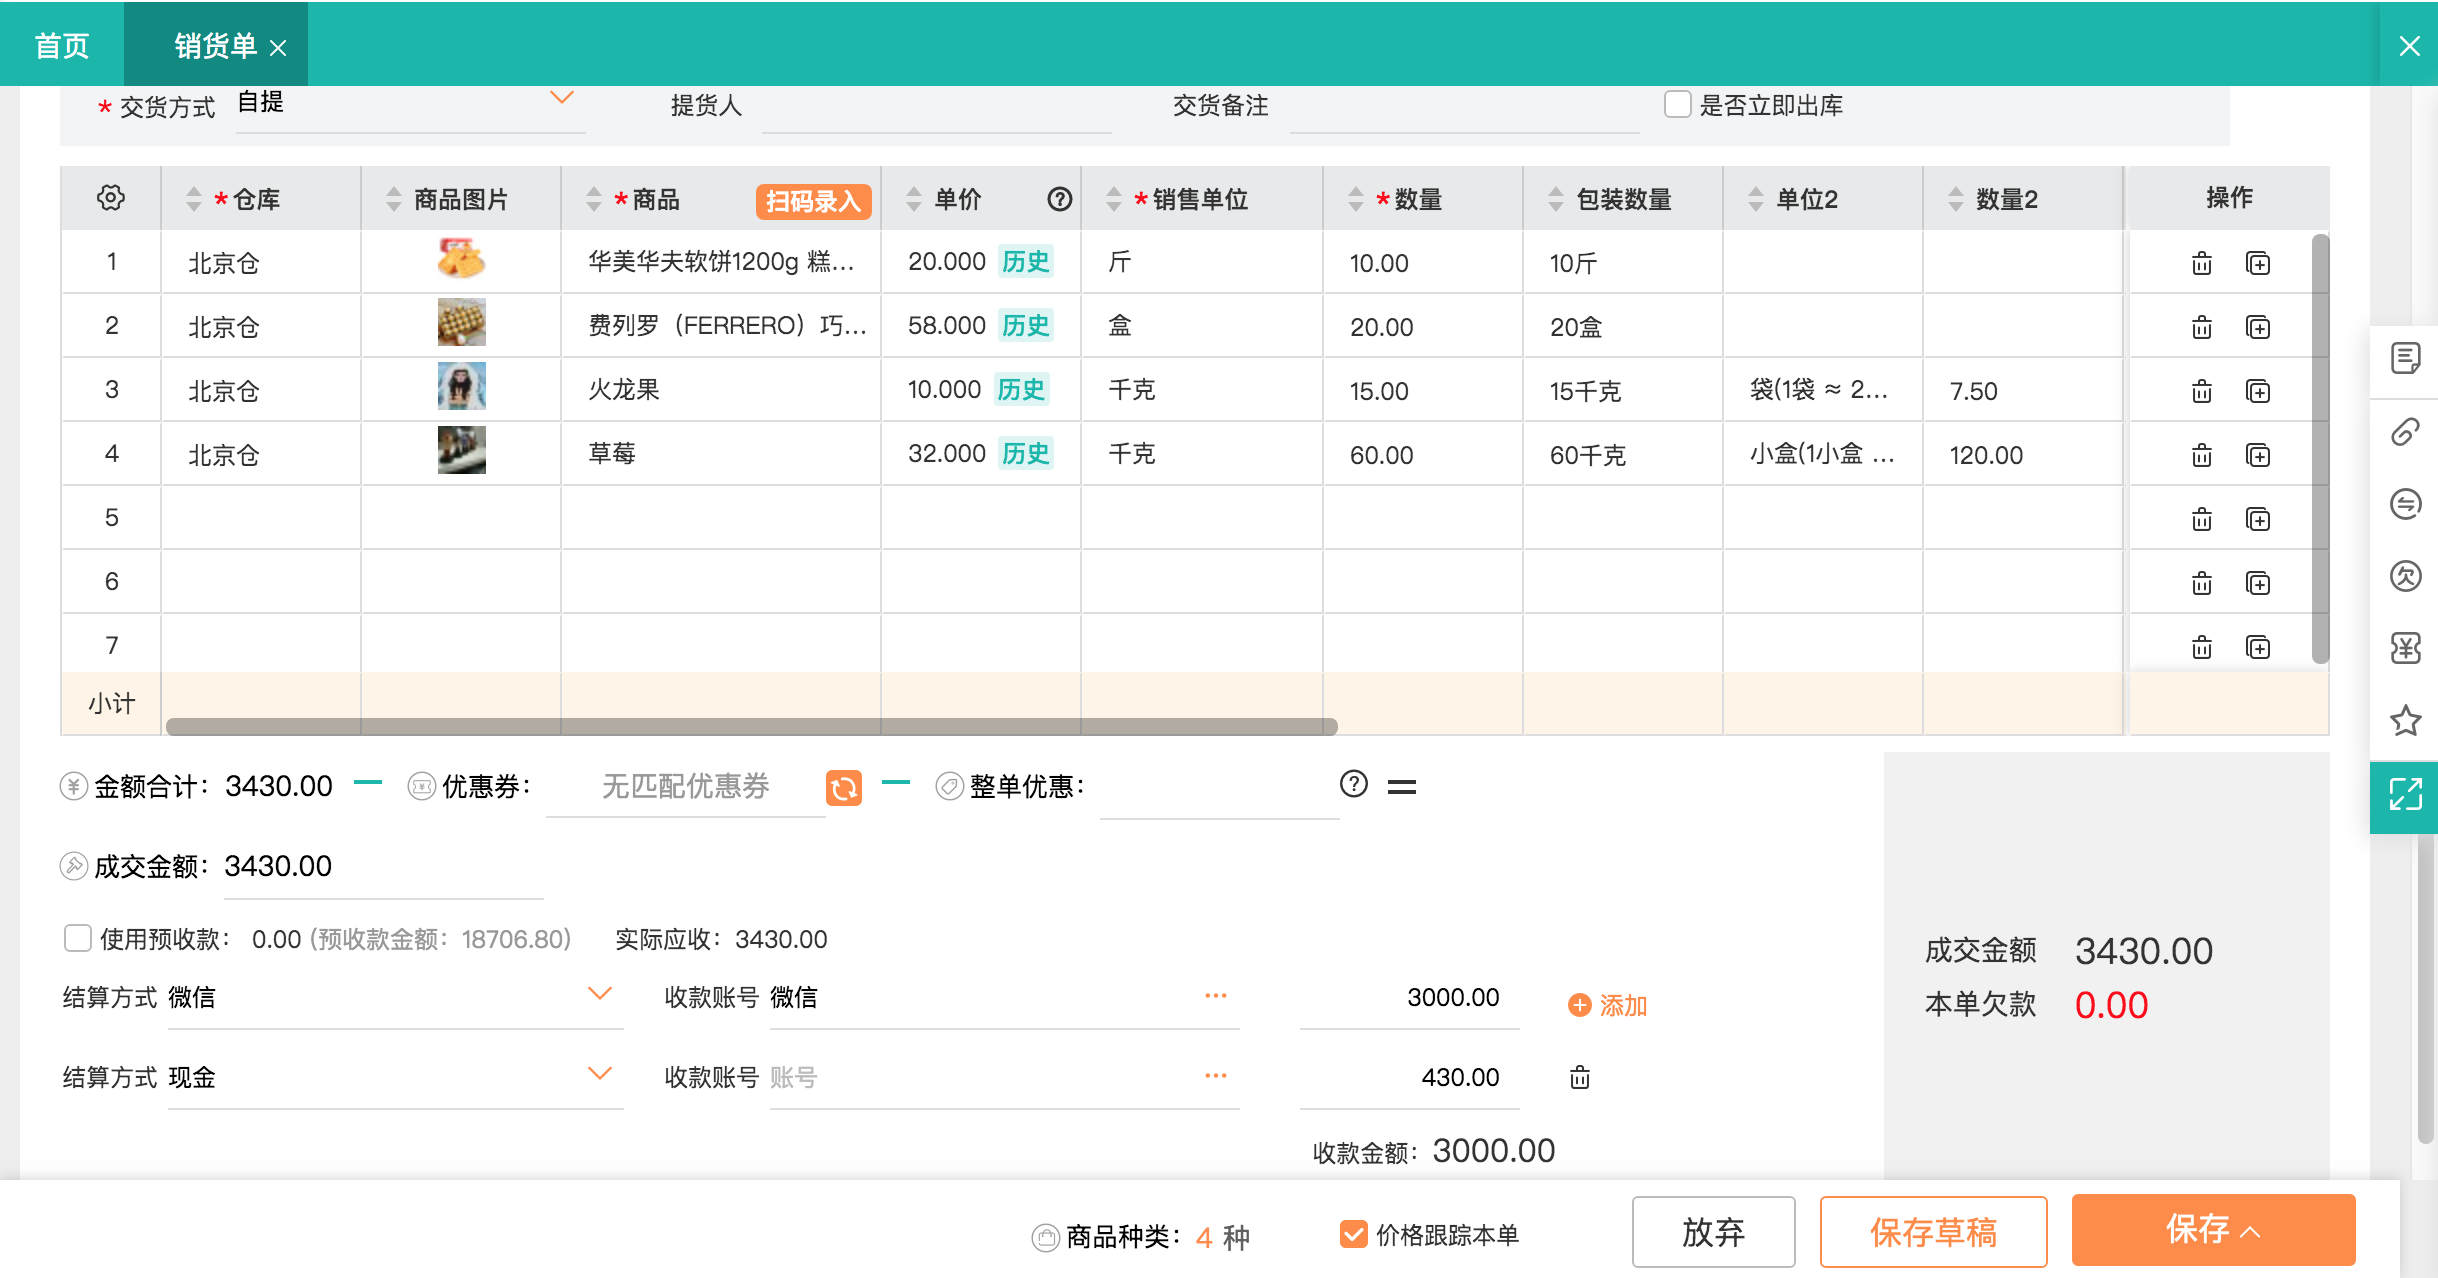
Task: Click the copy icon for row 4
Action: [x=2257, y=454]
